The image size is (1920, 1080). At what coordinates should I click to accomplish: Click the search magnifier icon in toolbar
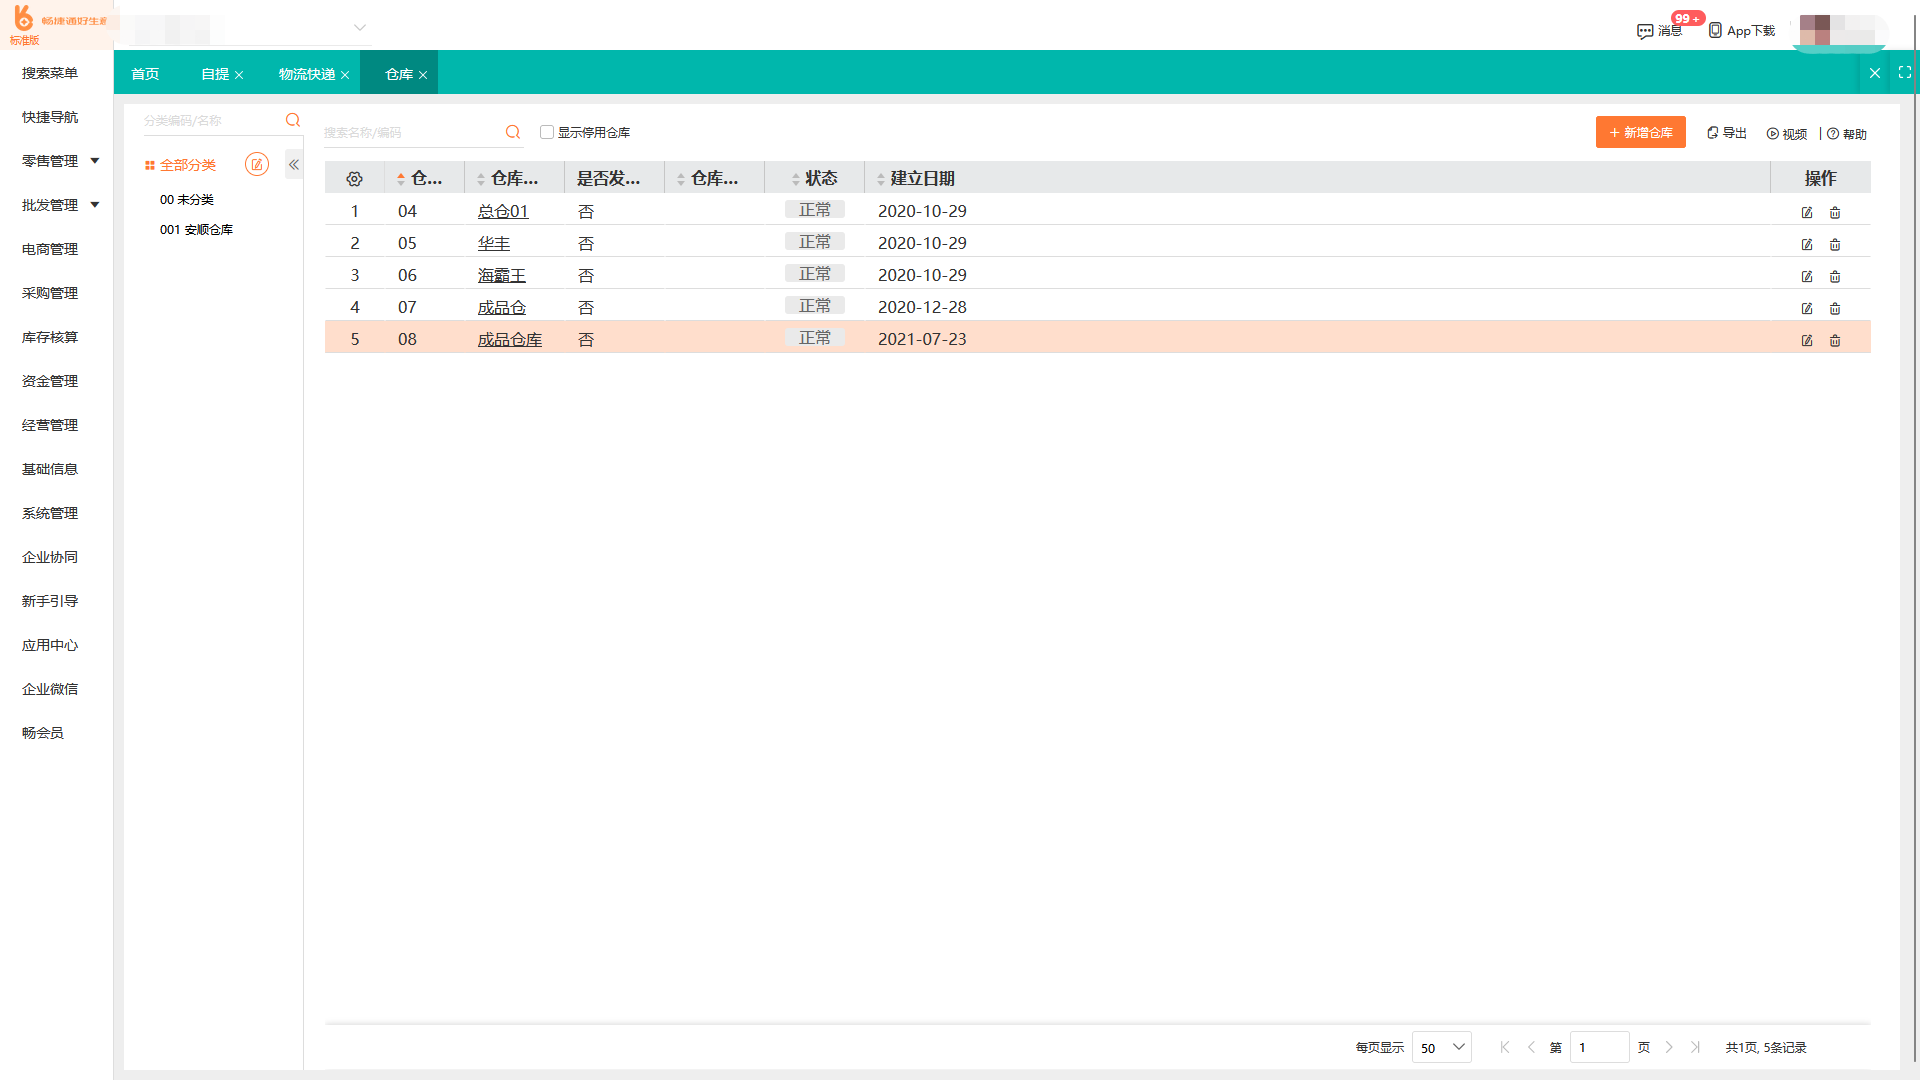tap(512, 132)
